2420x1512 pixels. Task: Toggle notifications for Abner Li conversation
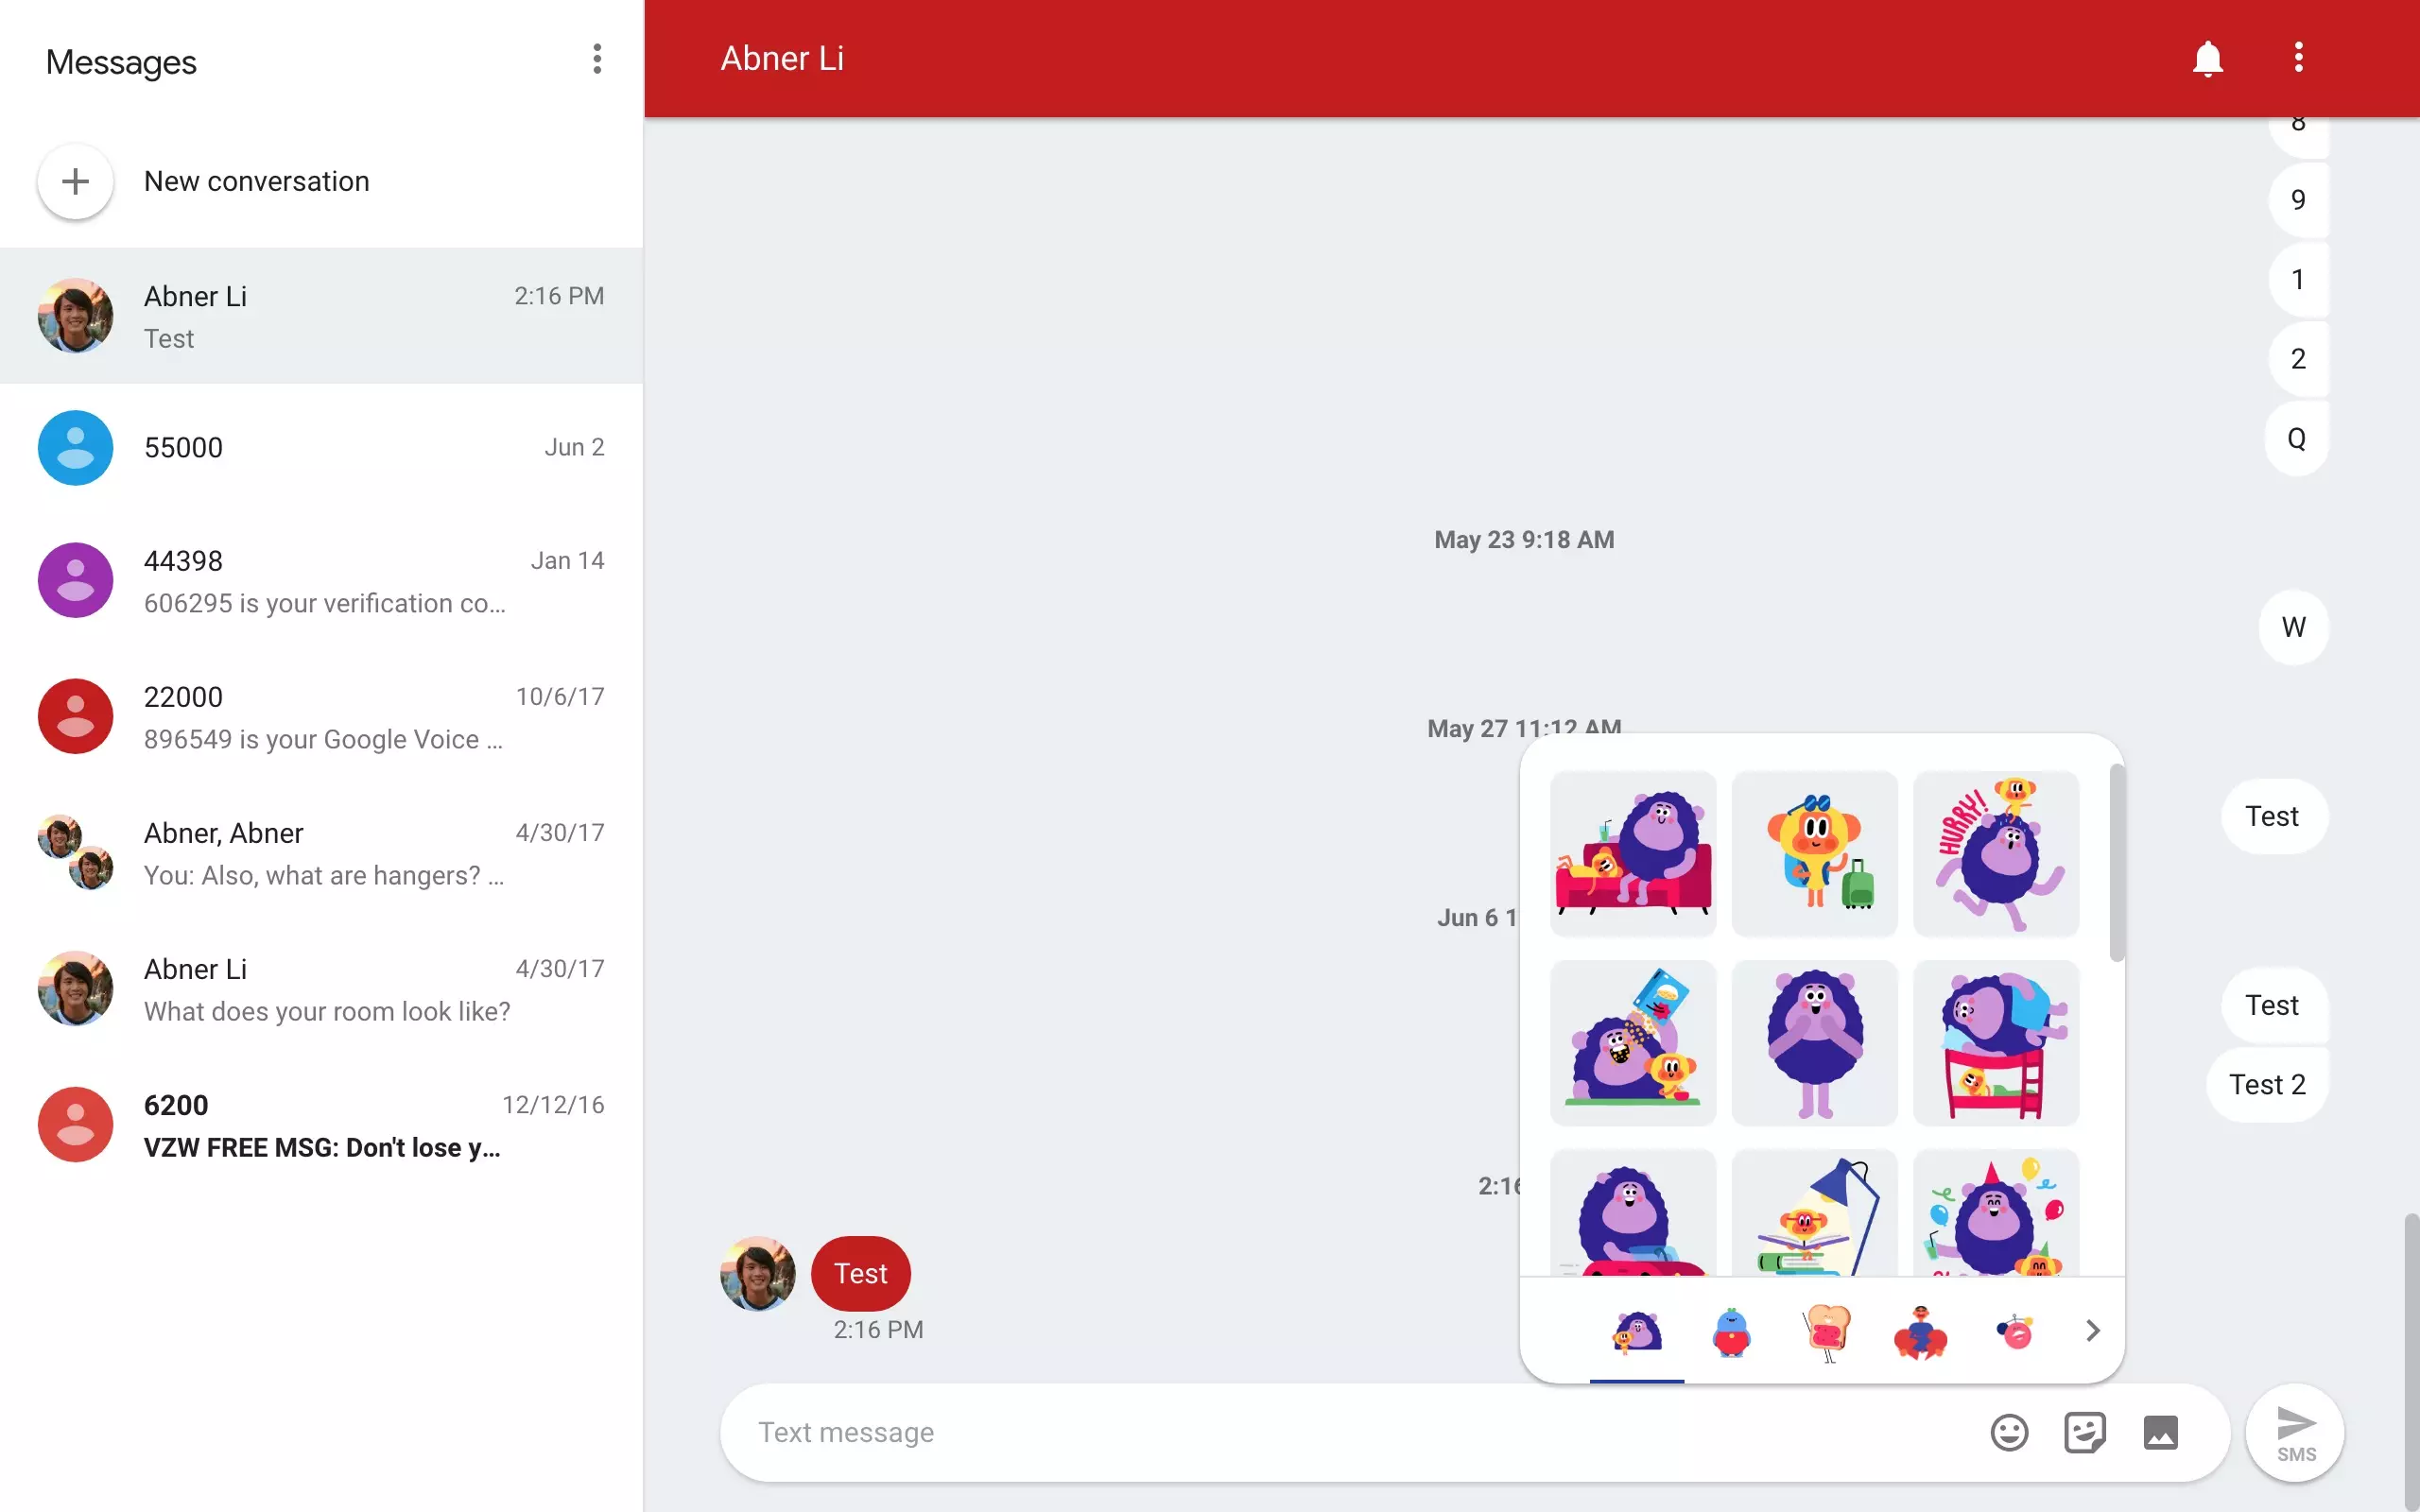[x=2207, y=58]
